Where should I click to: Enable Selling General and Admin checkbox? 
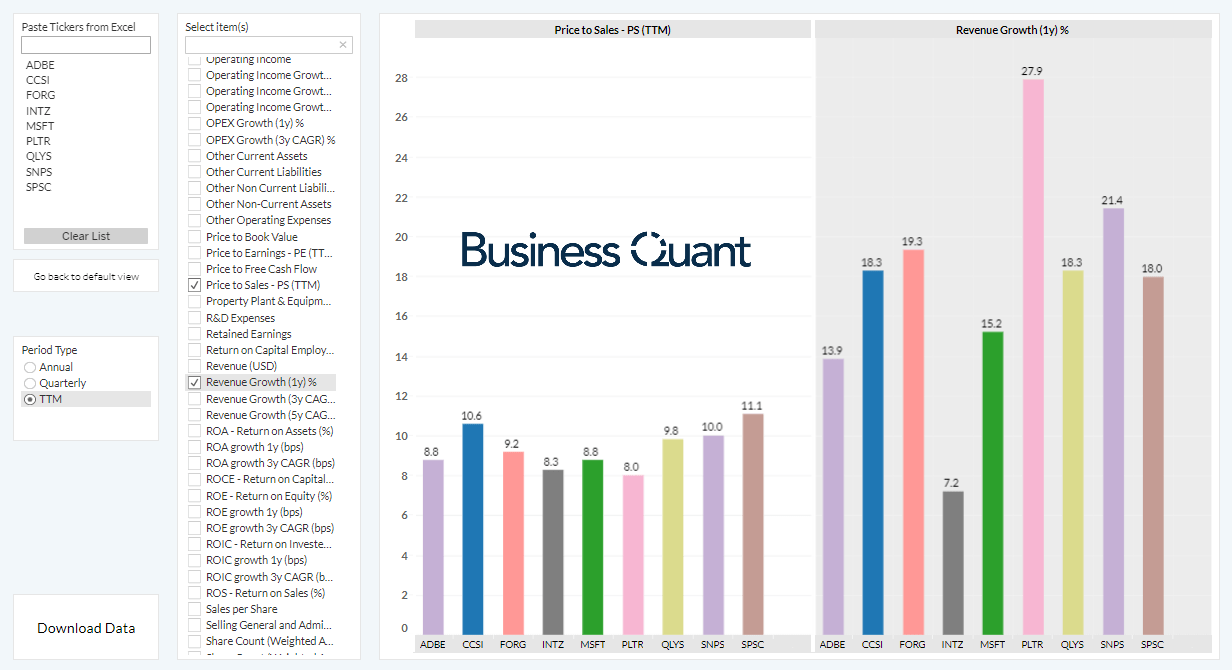click(x=195, y=625)
